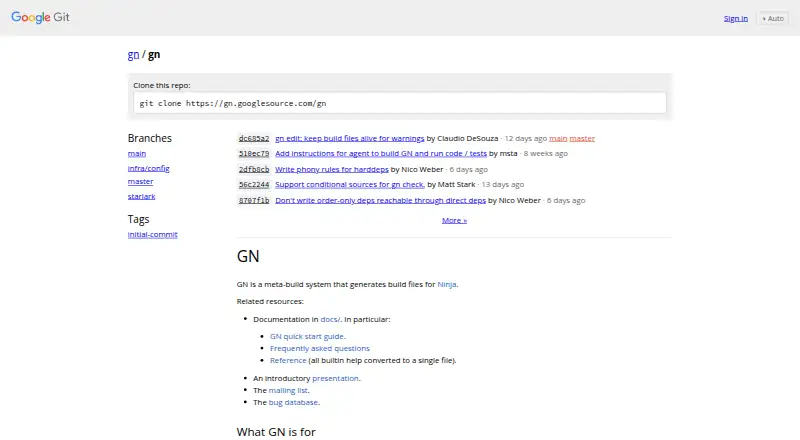Click the Tags heading
The image size is (800, 440).
pos(138,219)
